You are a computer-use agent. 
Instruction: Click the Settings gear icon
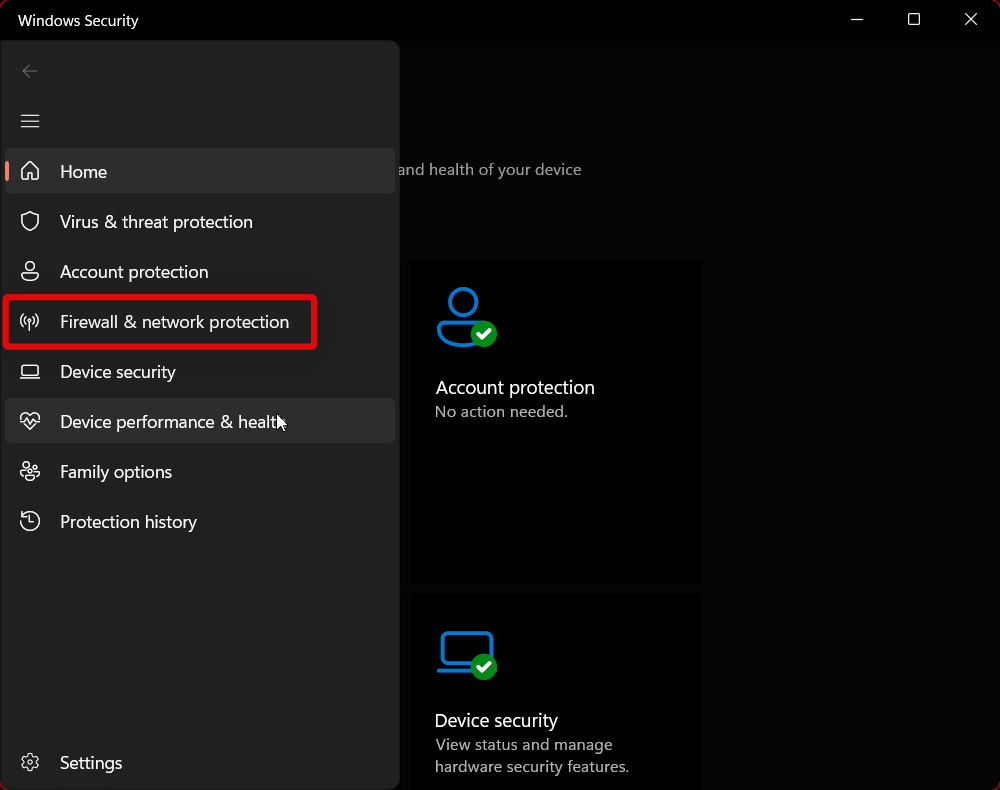point(30,762)
